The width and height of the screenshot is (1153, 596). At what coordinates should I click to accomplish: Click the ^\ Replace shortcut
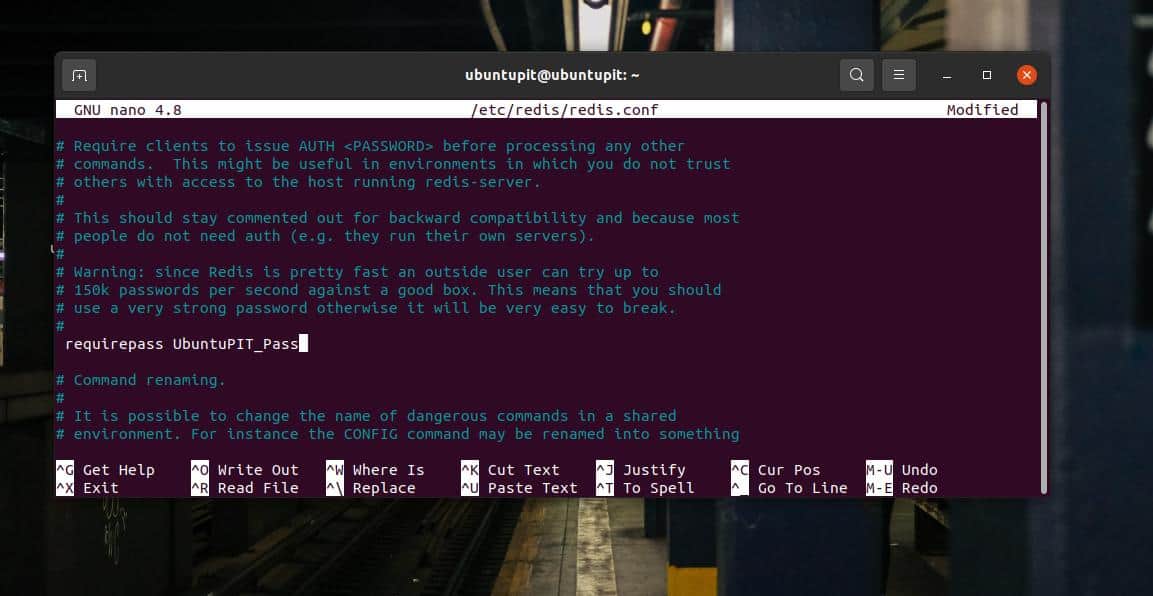(371, 488)
